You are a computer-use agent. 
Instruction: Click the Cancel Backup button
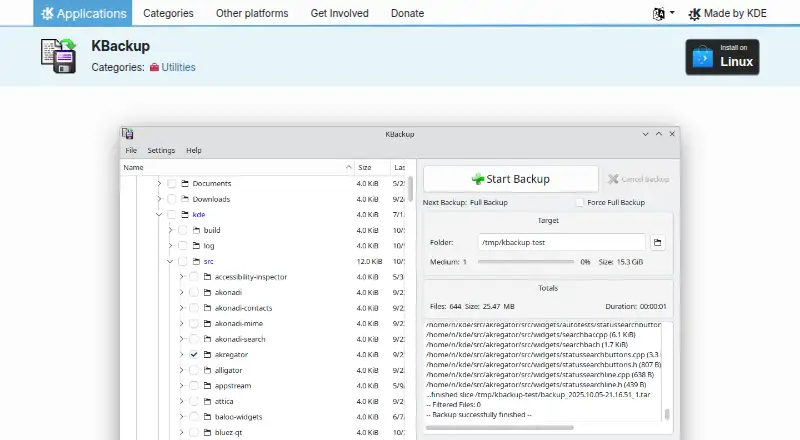[x=638, y=179]
